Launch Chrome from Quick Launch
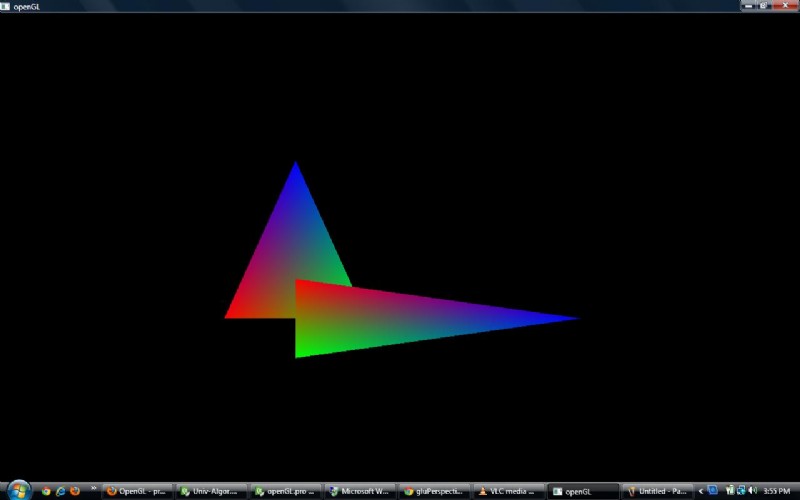Screen dimensions: 800x500 [46, 491]
